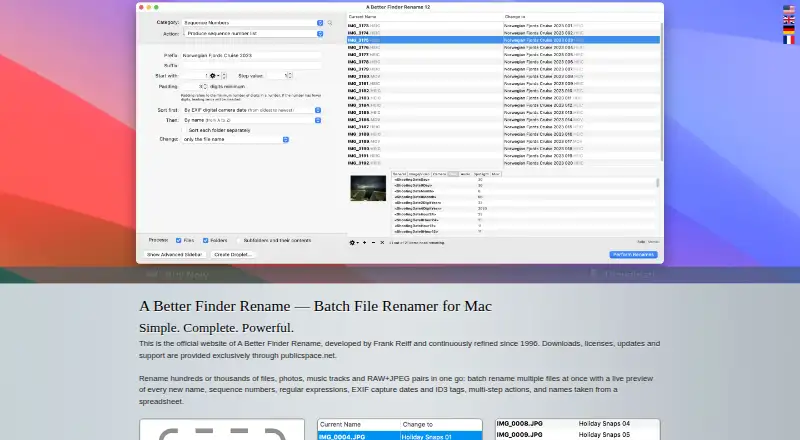Toggle the Folders checkbox
This screenshot has width=800, height=440.
[x=206, y=240]
